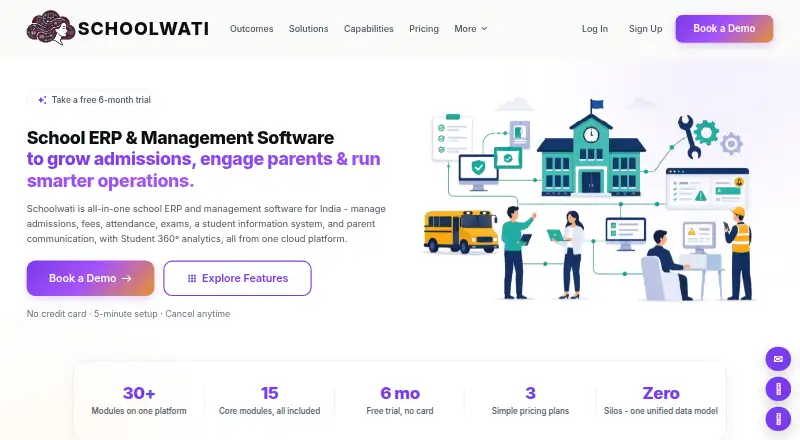The image size is (800, 440).
Task: Click the purple 'to grow admissions' subheading
Action: pos(204,169)
